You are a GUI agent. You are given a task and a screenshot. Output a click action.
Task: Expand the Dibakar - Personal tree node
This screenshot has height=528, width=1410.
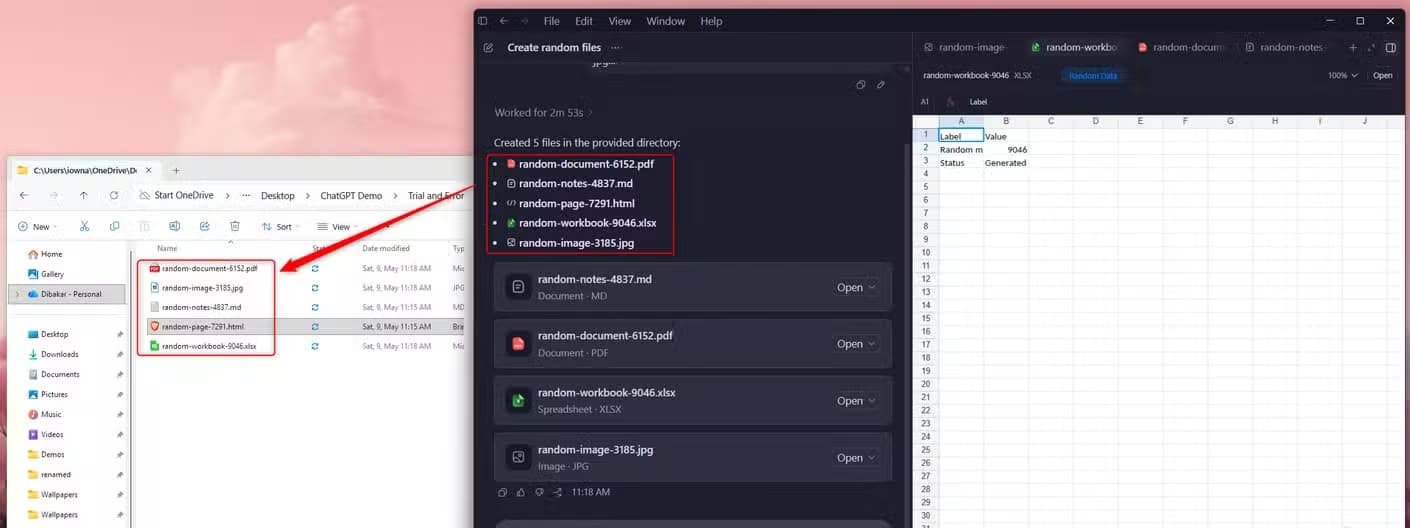(x=16, y=294)
